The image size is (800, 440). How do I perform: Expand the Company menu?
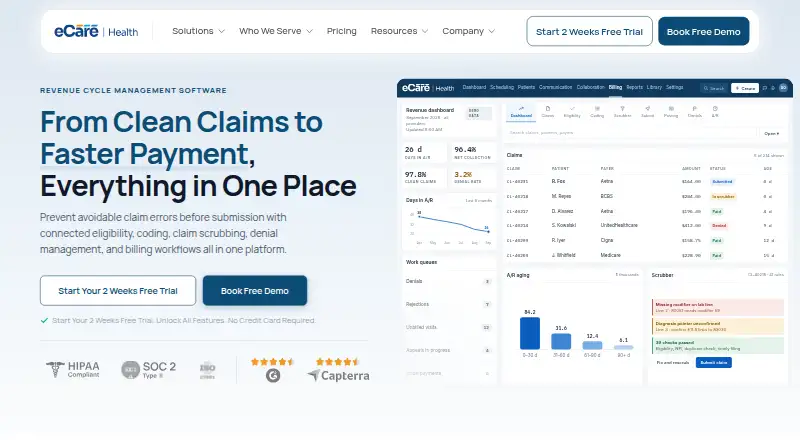pos(468,31)
